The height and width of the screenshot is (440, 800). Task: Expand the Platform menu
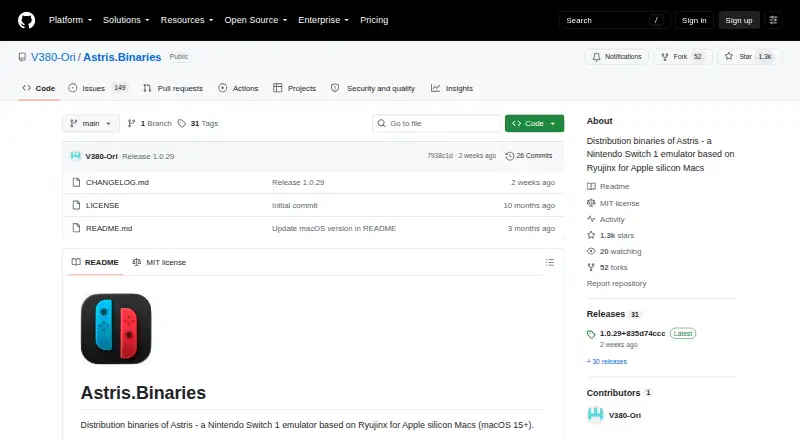(70, 20)
